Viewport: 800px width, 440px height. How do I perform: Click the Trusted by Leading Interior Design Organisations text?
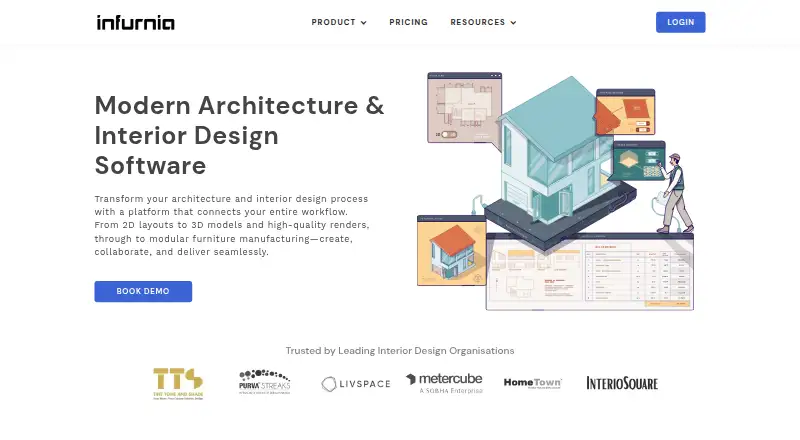(400, 351)
